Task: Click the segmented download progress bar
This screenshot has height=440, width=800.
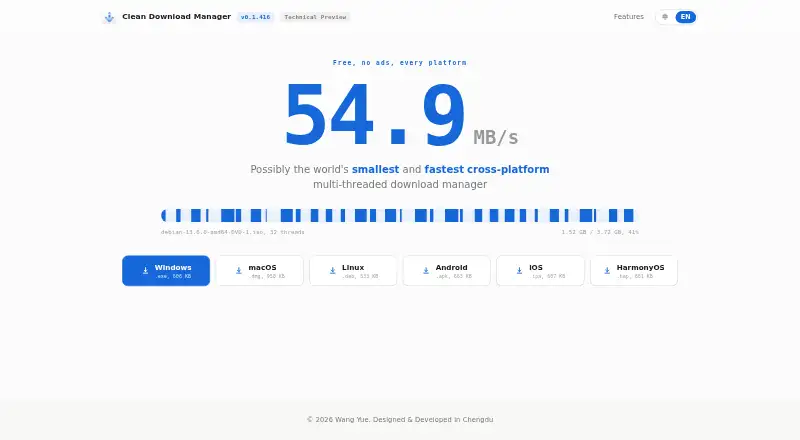Action: 399,215
